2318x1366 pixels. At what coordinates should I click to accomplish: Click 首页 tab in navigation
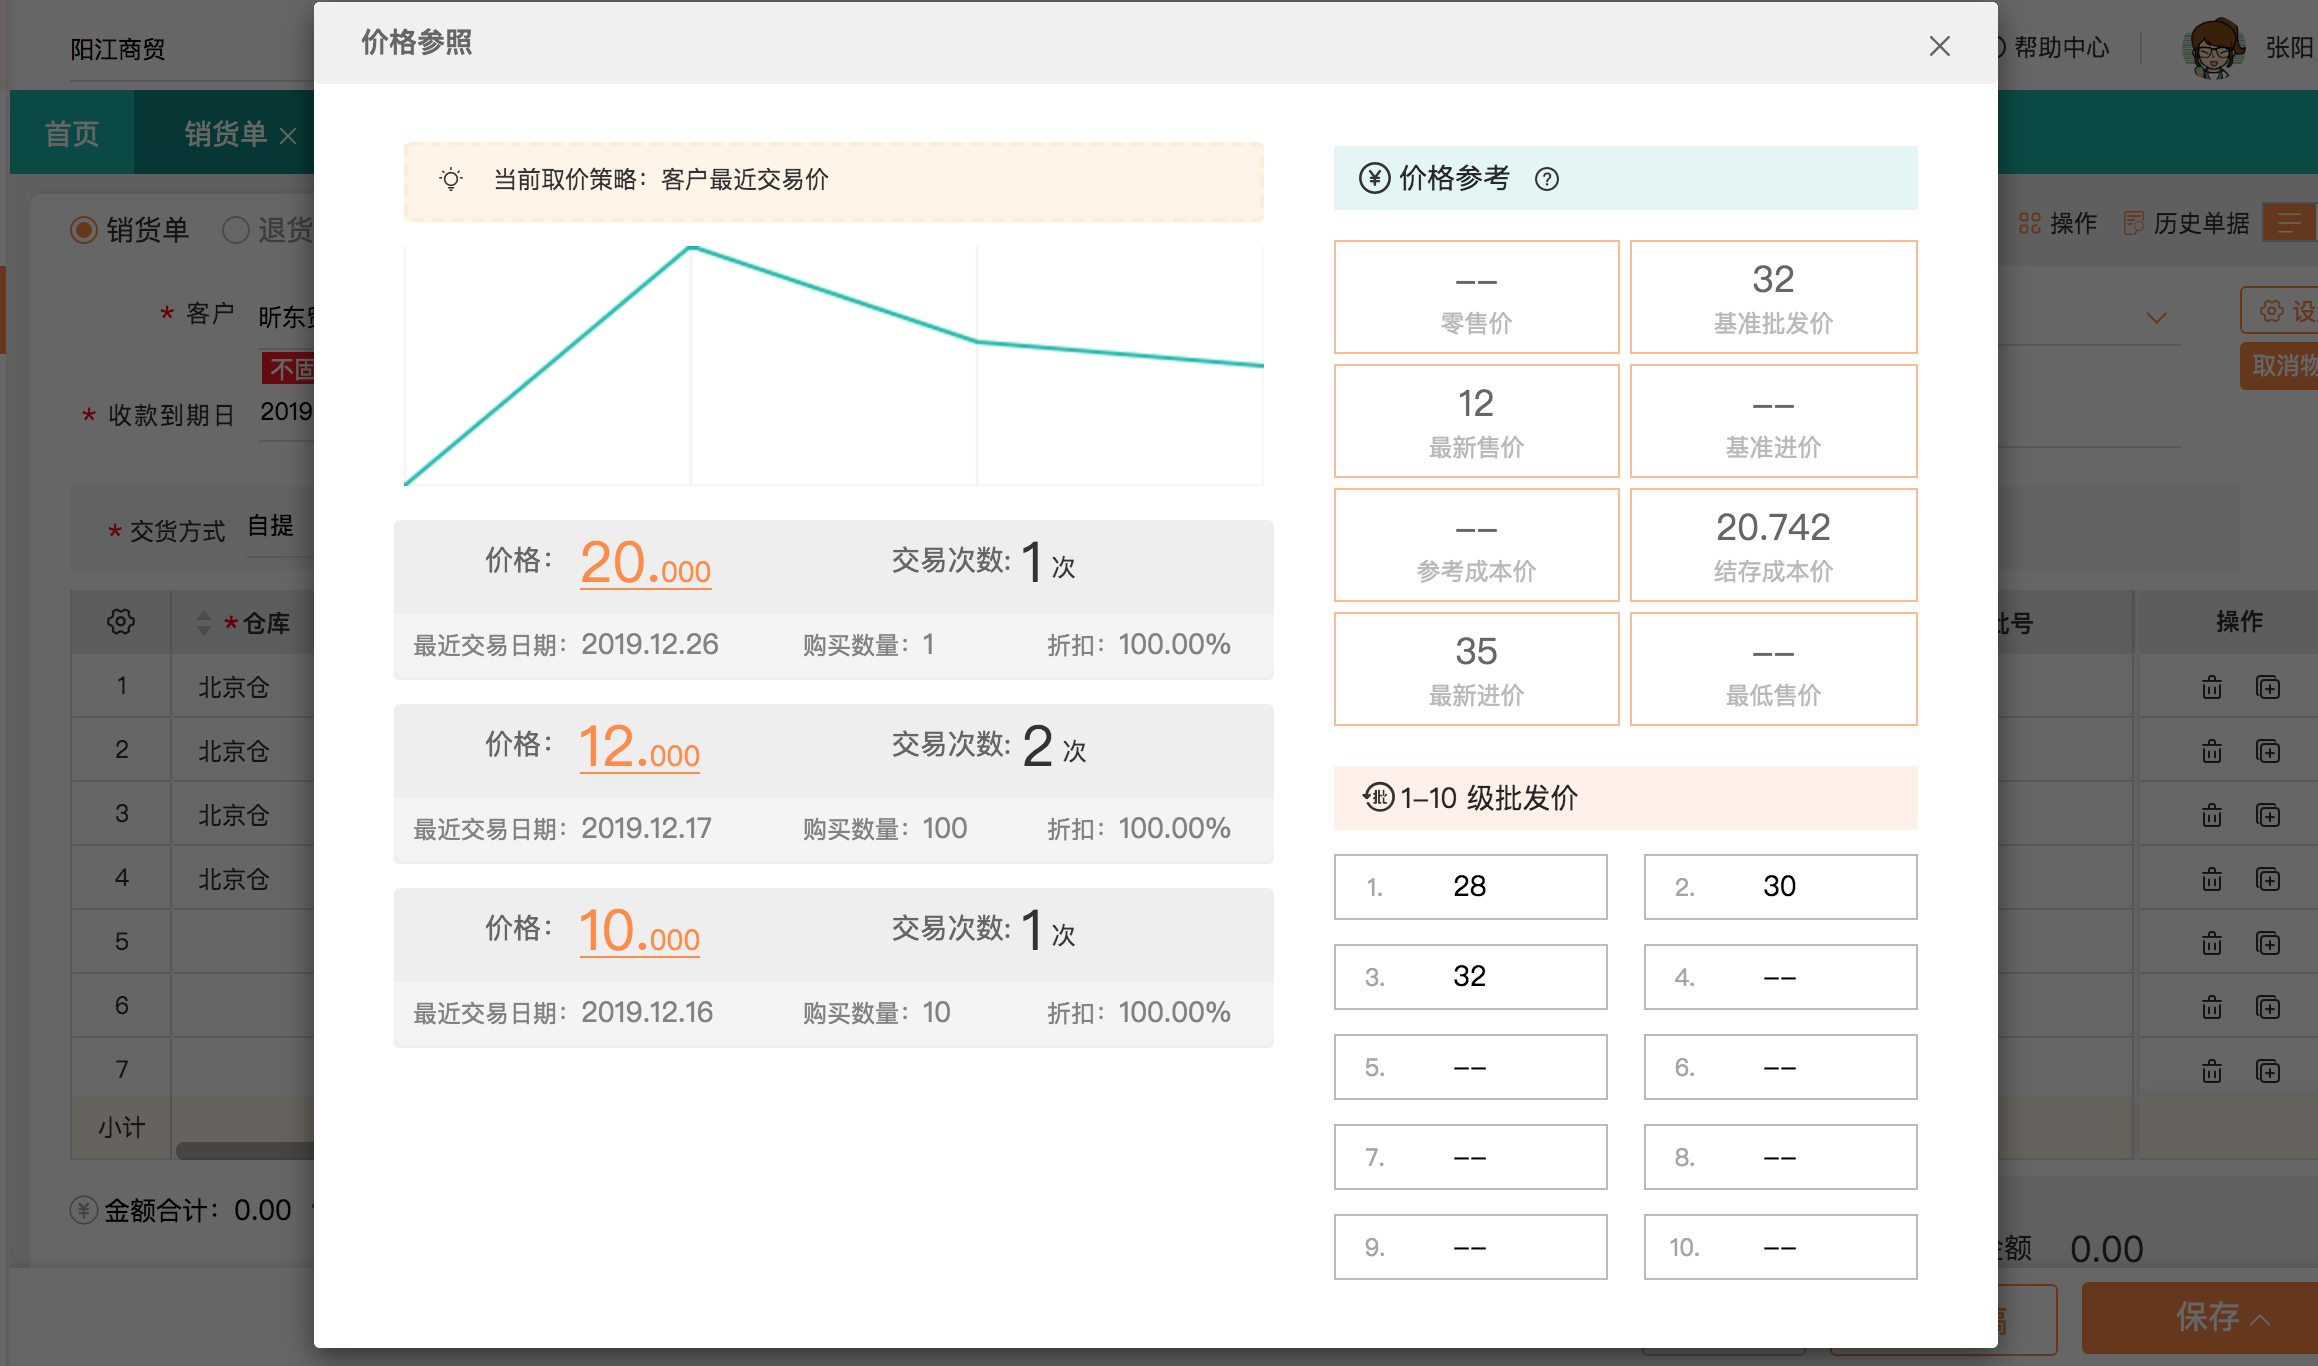click(x=73, y=135)
